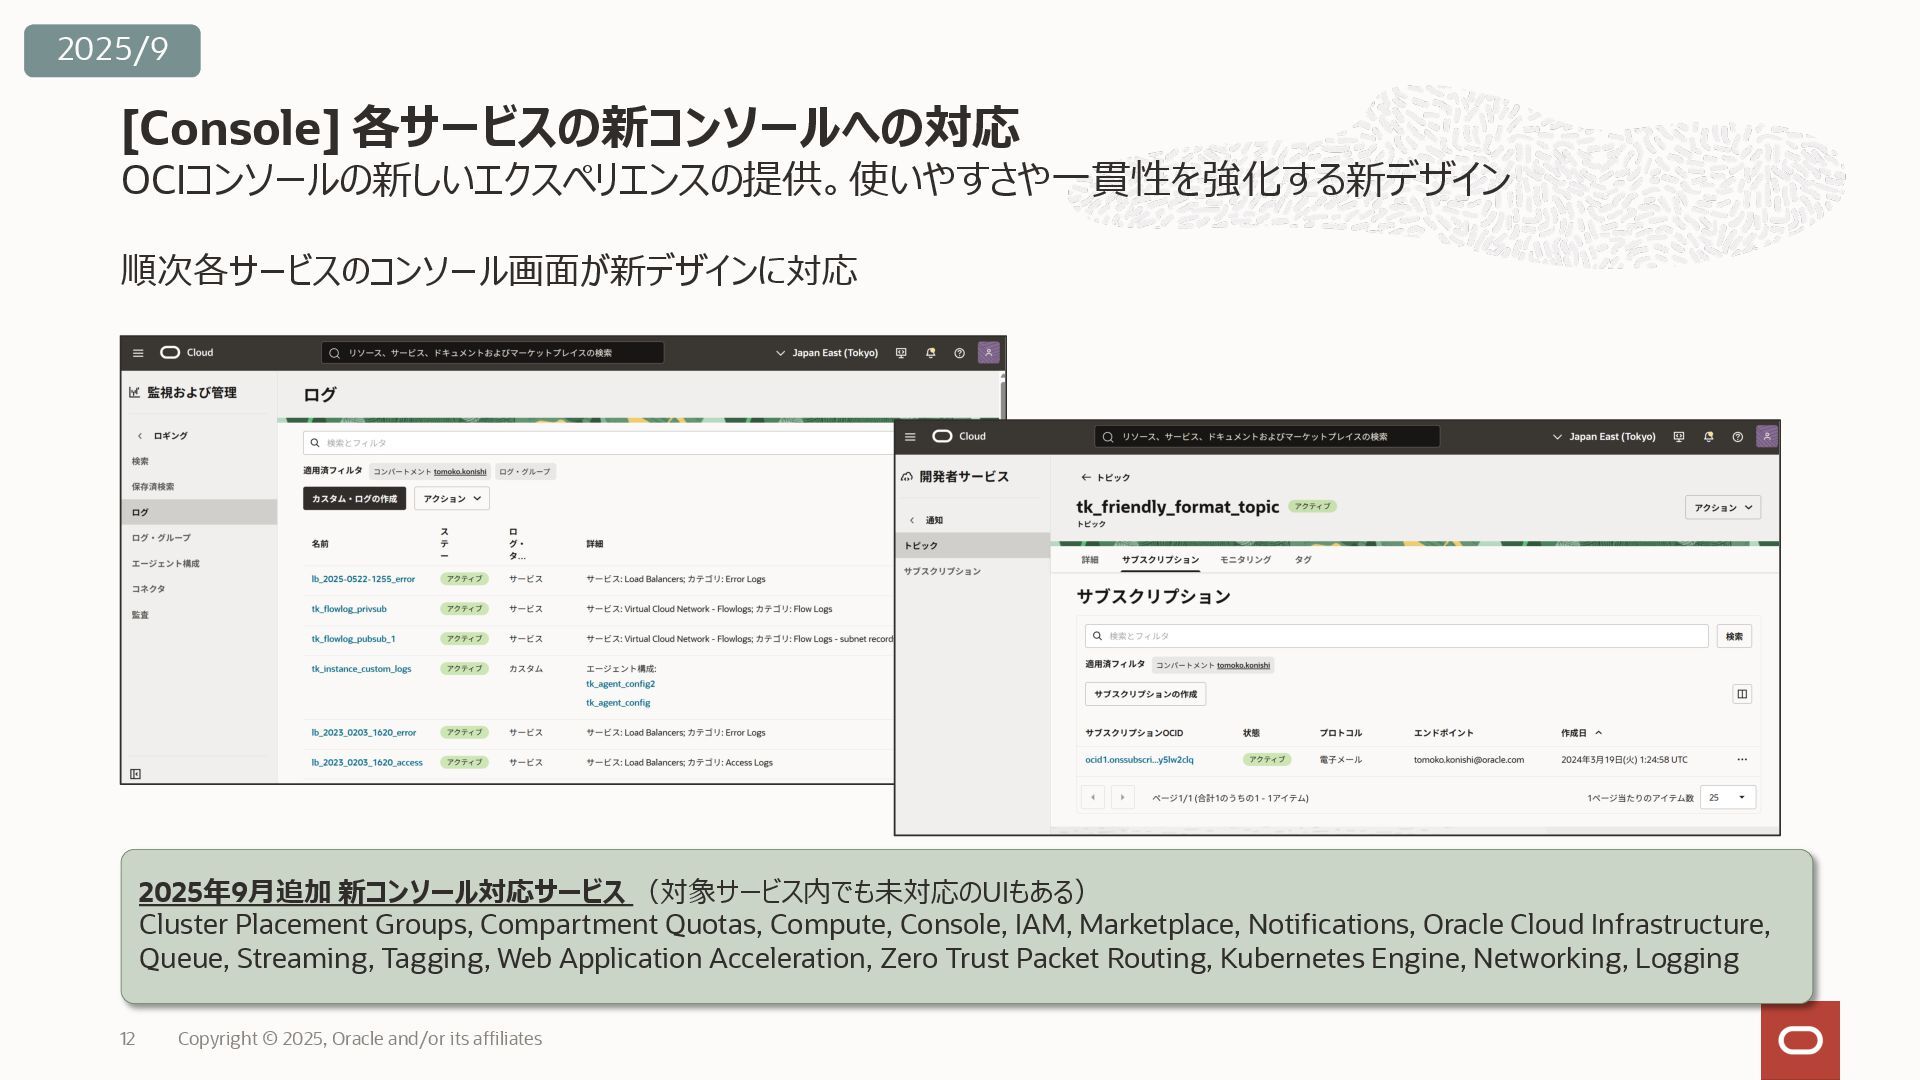Collapse sidebar icon at bottom of Logs panel
Image resolution: width=1920 pixels, height=1080 pixels.
tap(136, 774)
